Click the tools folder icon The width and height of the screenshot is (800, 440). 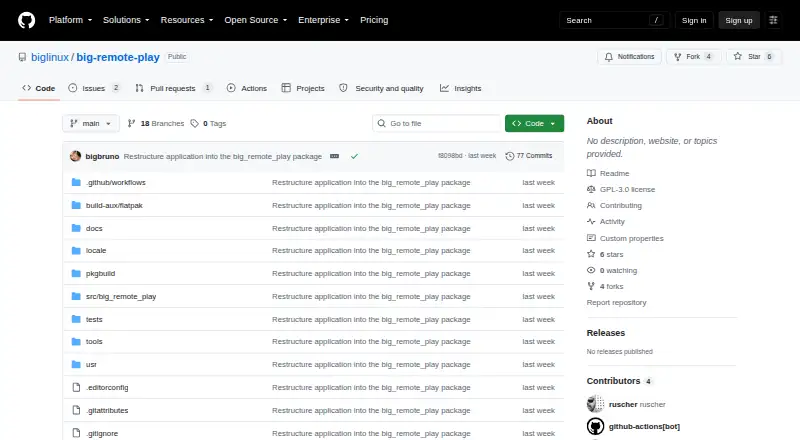pos(76,341)
